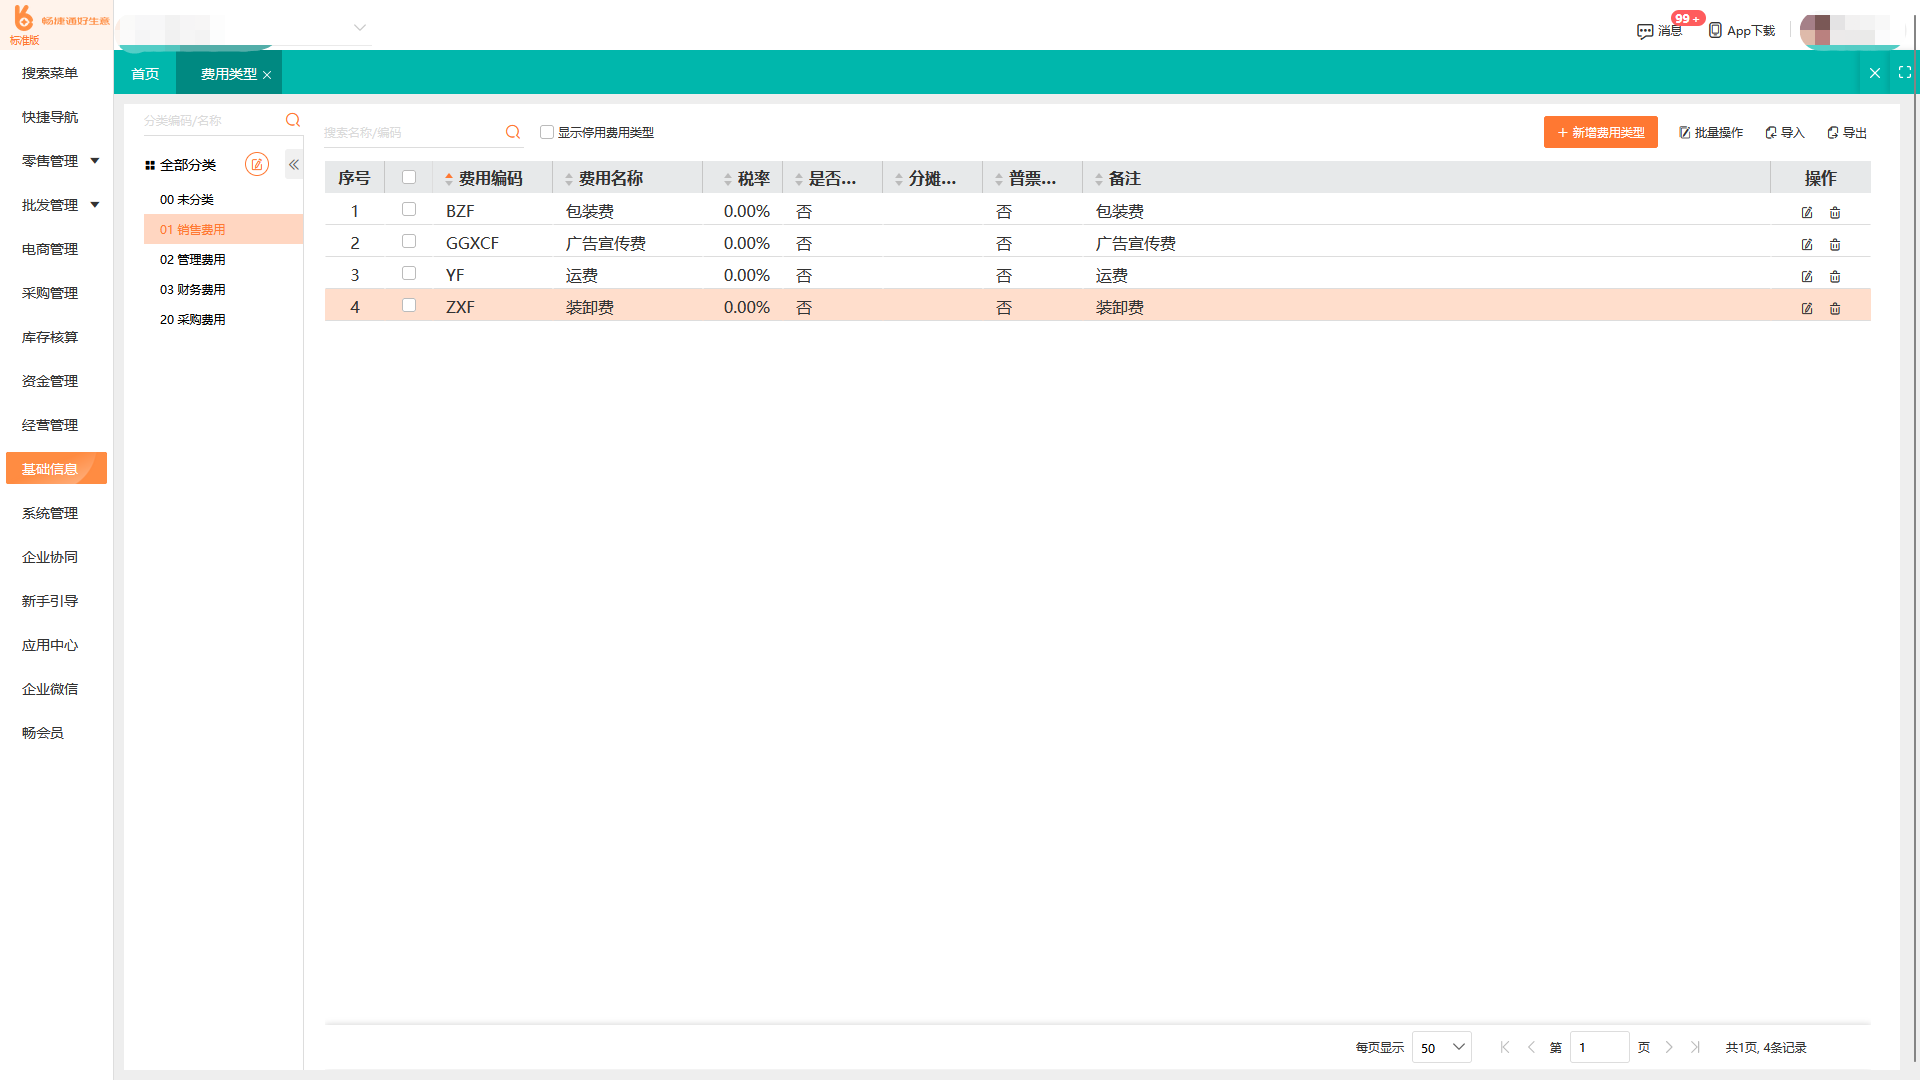The height and width of the screenshot is (1080, 1920).
Task: Expand 全部分类 tree item
Action: (149, 164)
